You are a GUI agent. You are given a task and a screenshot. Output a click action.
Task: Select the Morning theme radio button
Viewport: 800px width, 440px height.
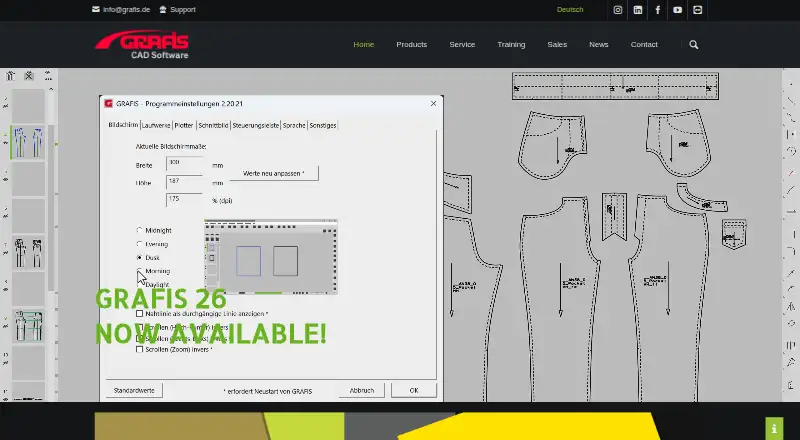point(139,271)
